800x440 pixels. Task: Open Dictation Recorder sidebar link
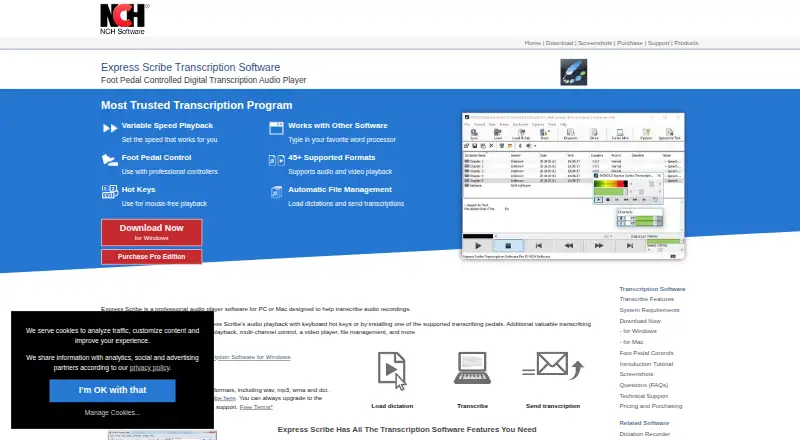click(644, 434)
